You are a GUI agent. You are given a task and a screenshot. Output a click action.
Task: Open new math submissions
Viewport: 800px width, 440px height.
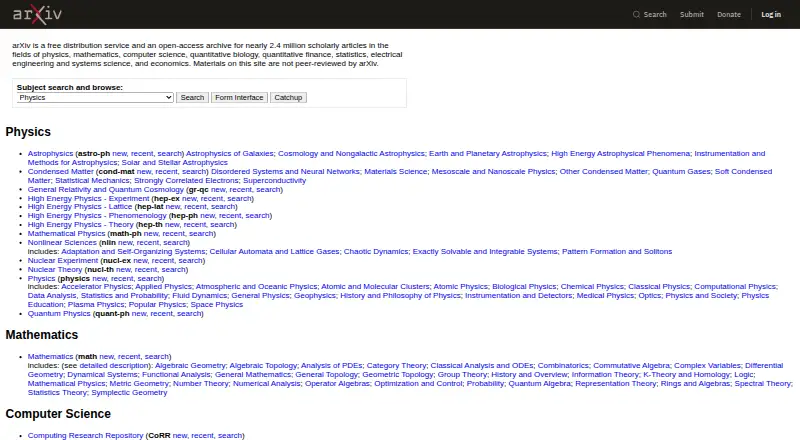pos(107,356)
